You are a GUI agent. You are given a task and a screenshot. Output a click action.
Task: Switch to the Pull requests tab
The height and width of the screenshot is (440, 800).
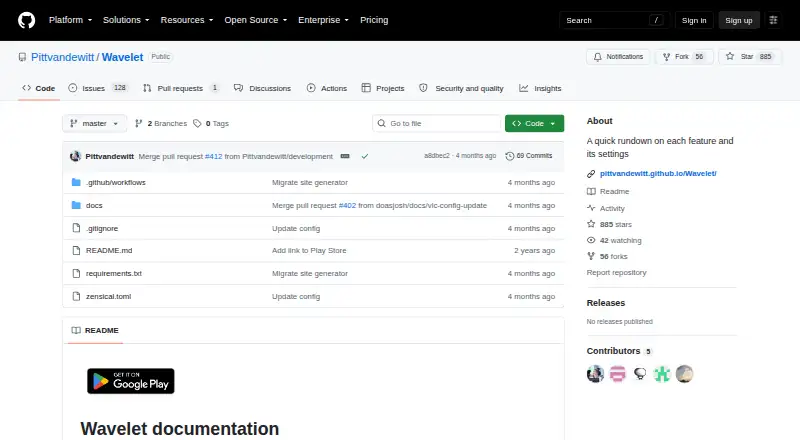tap(181, 88)
